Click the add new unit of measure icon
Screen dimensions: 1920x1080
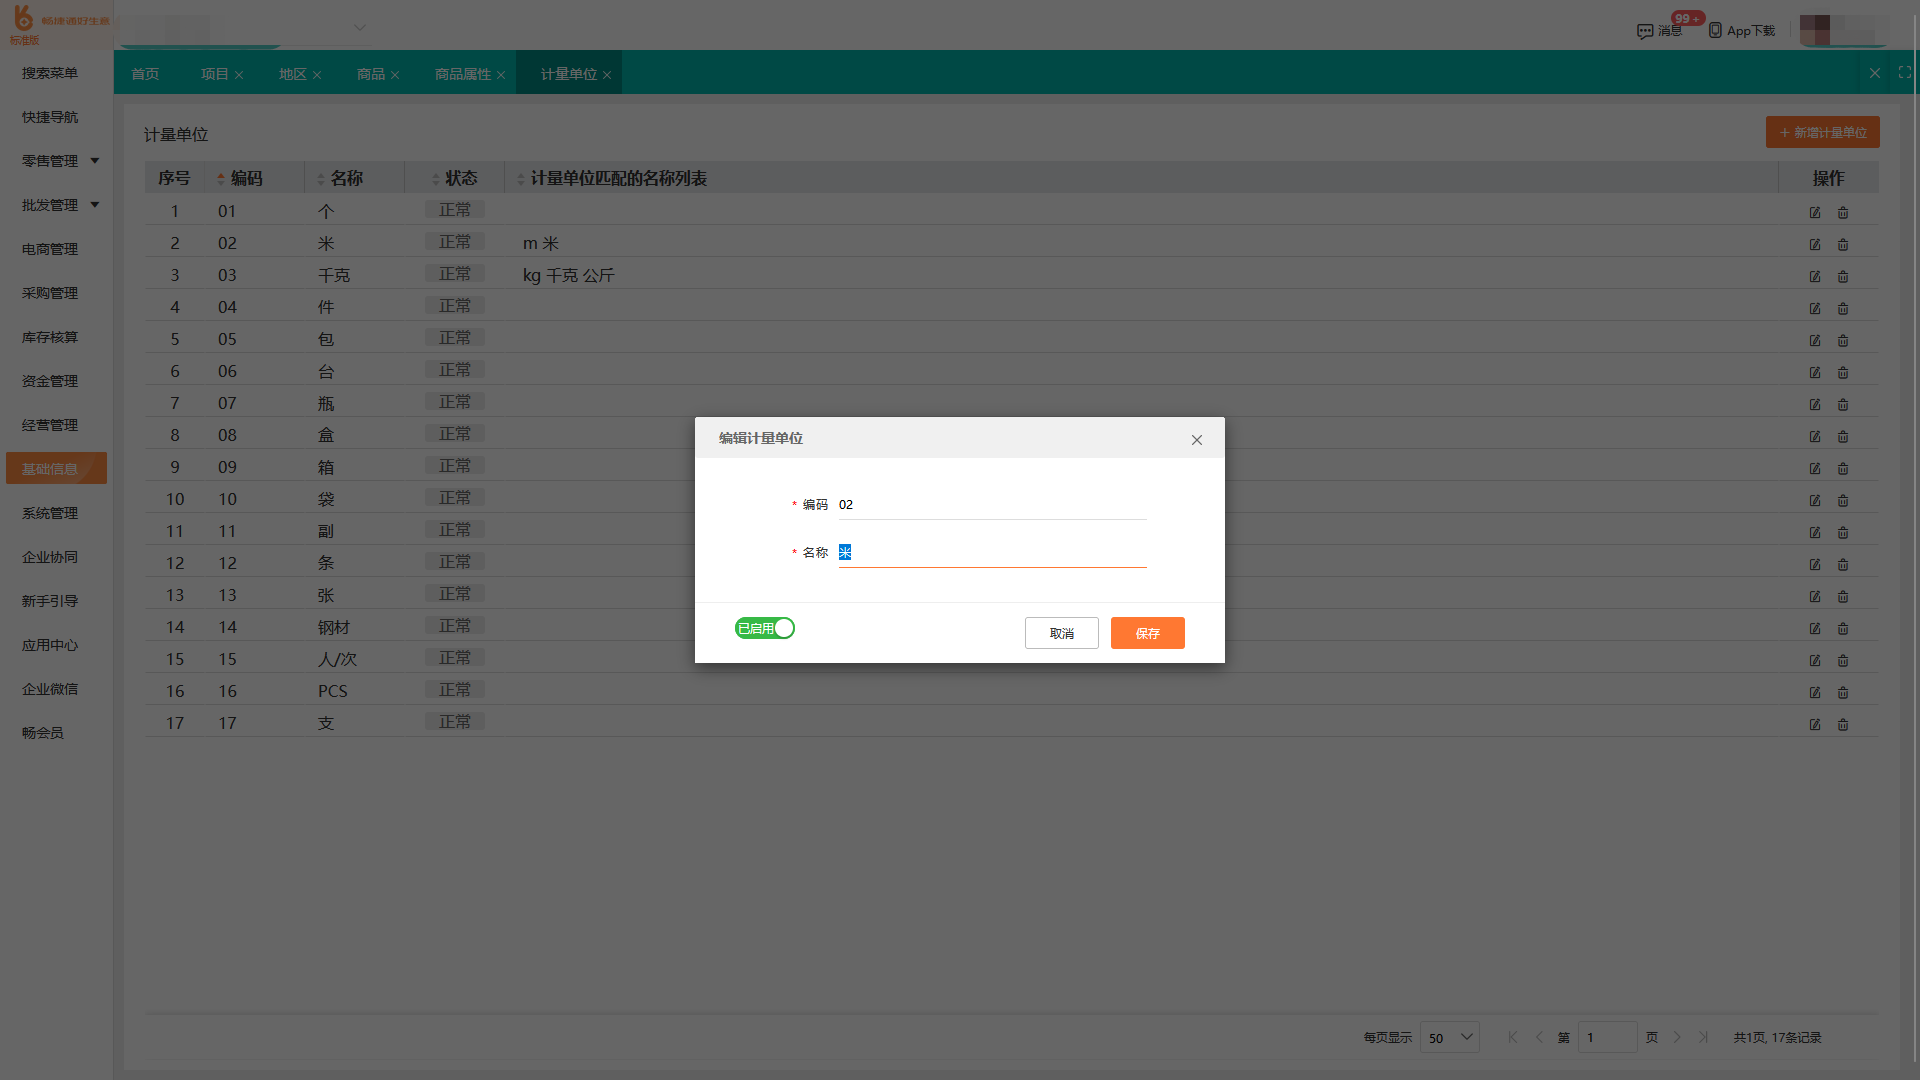pyautogui.click(x=1822, y=132)
